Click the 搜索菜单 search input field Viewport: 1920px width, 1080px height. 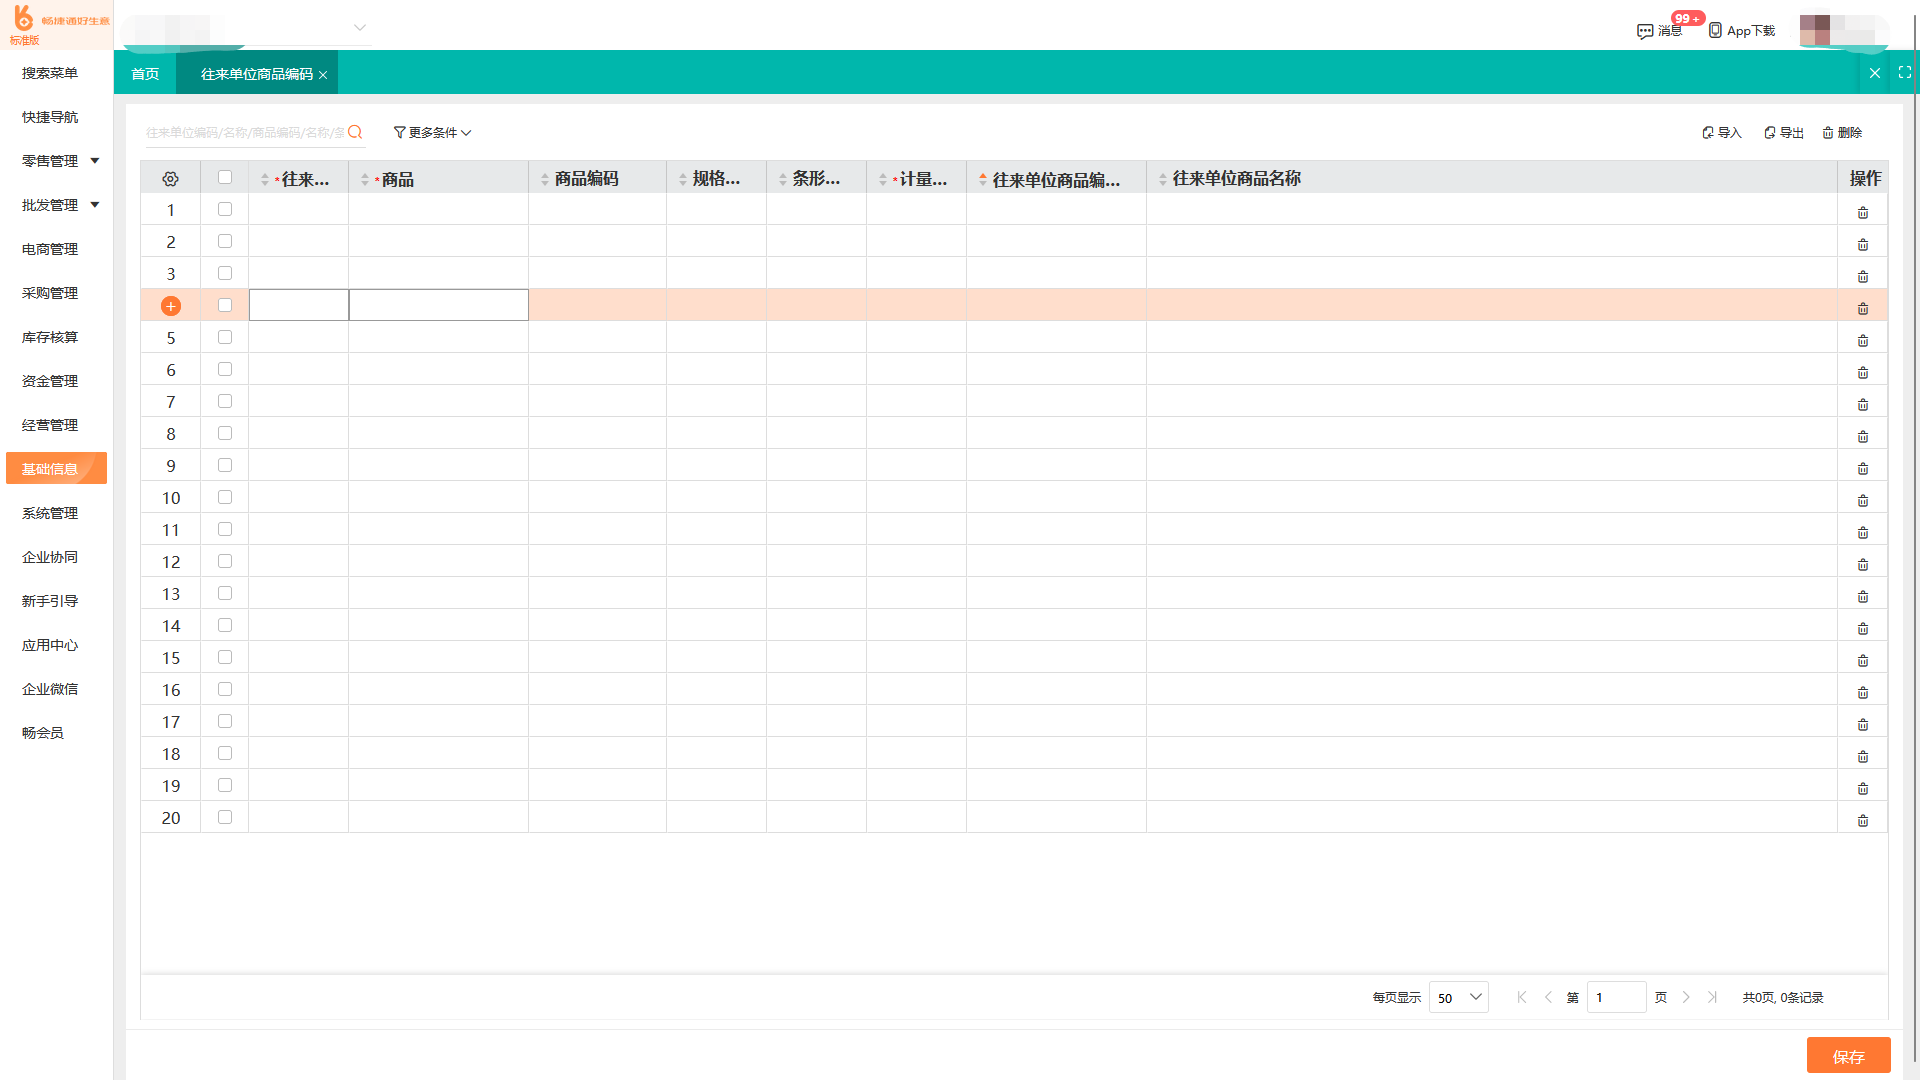click(x=53, y=73)
